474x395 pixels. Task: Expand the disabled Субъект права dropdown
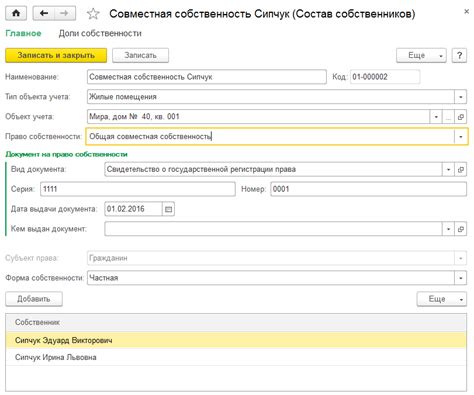click(461, 258)
